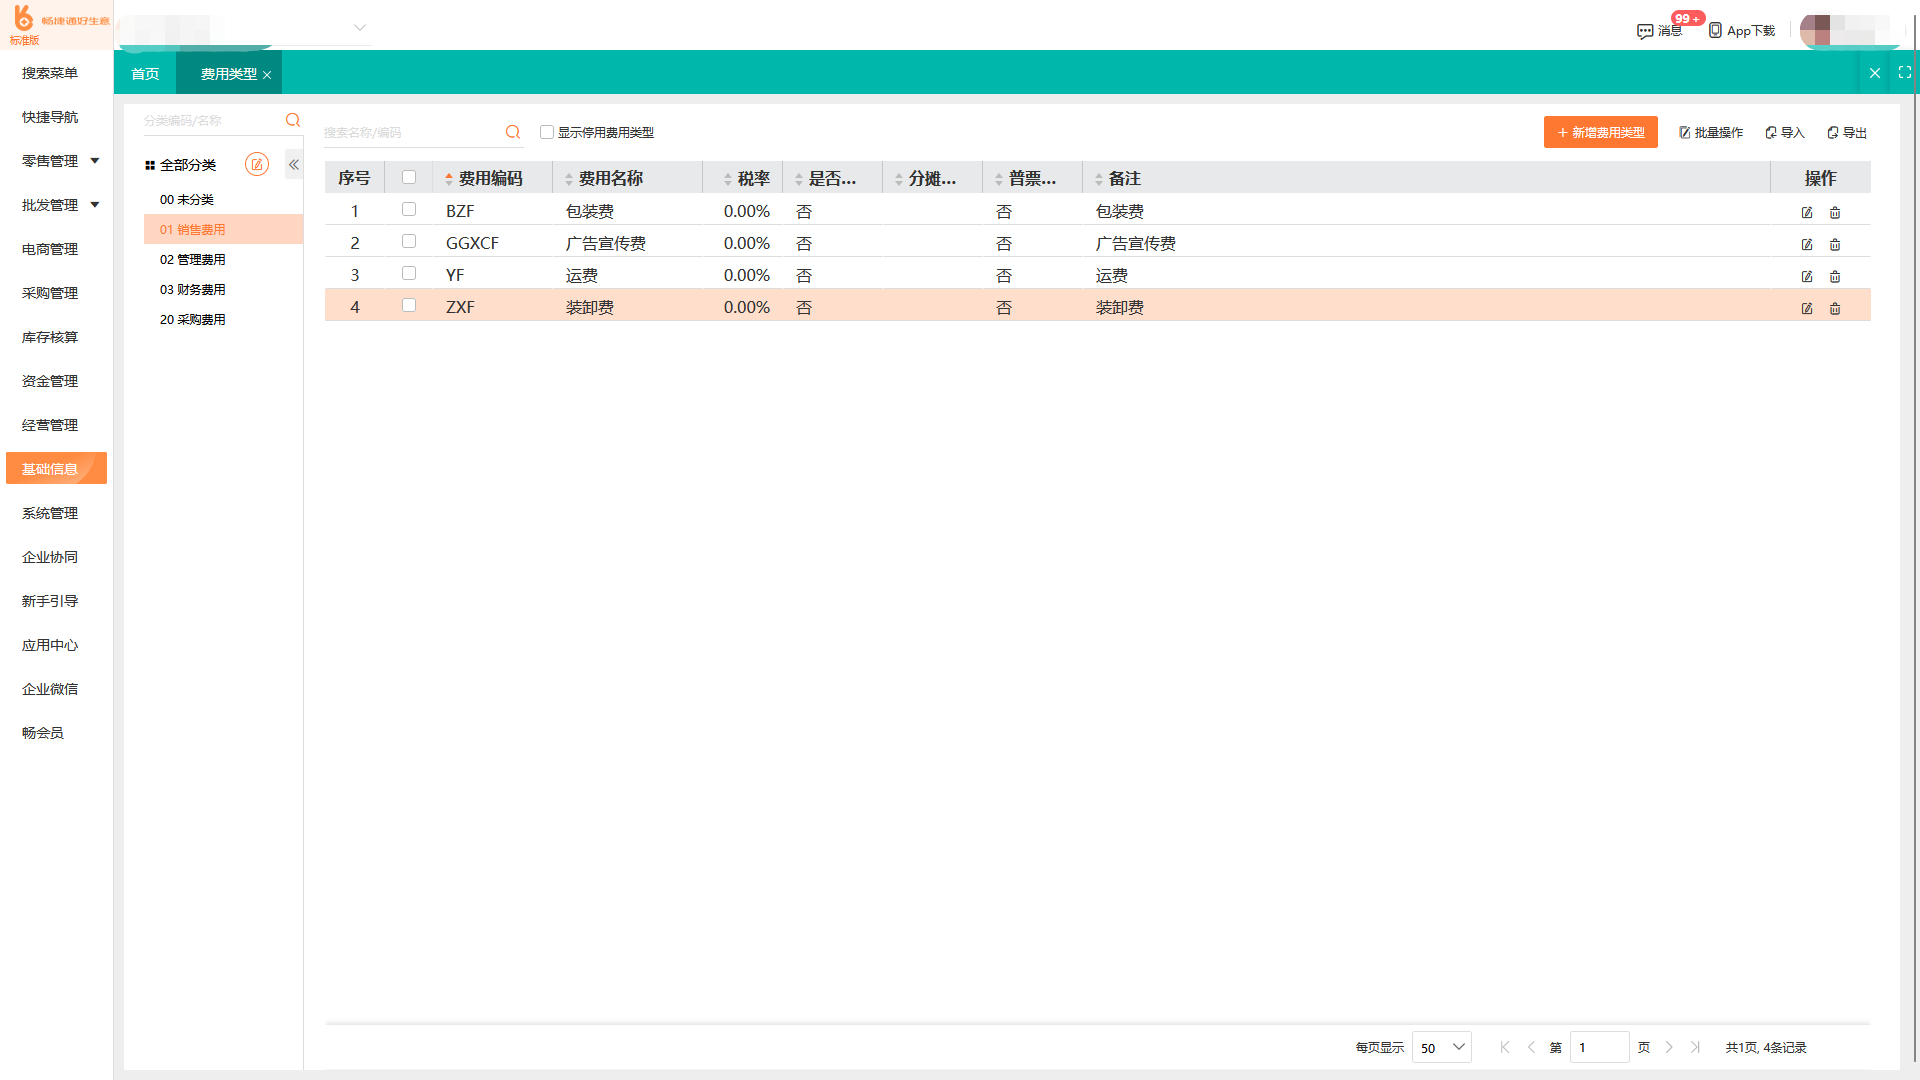The image size is (1920, 1080).
Task: Click the edit icon for BZF row
Action: pos(1807,212)
